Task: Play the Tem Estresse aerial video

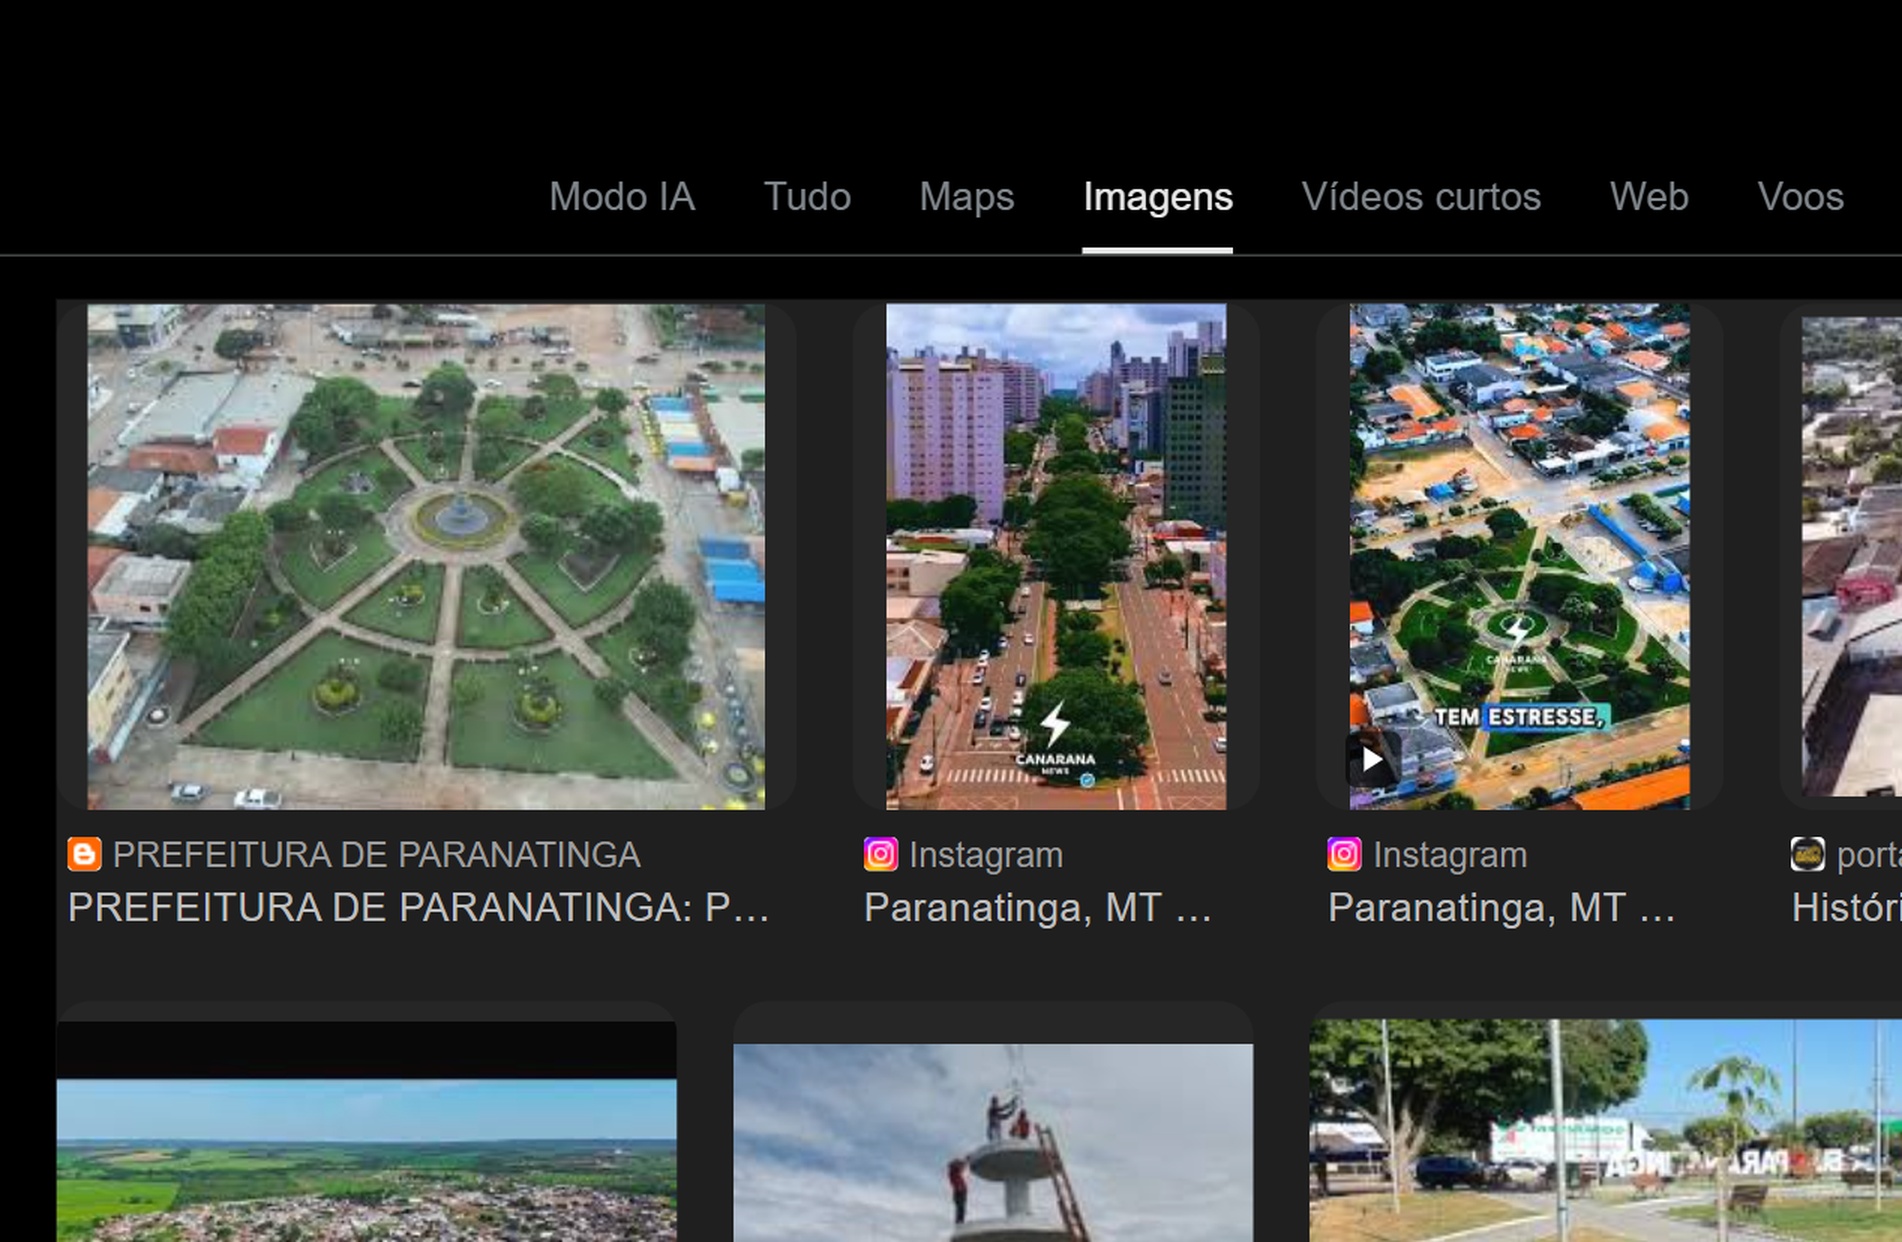Action: (x=1372, y=760)
